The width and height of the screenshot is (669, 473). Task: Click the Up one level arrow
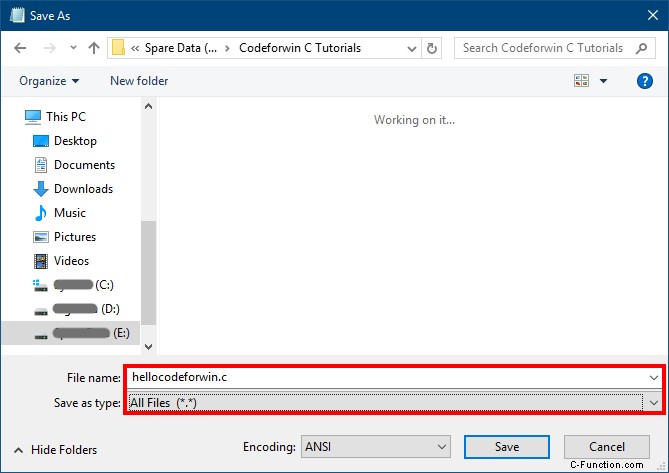click(94, 48)
